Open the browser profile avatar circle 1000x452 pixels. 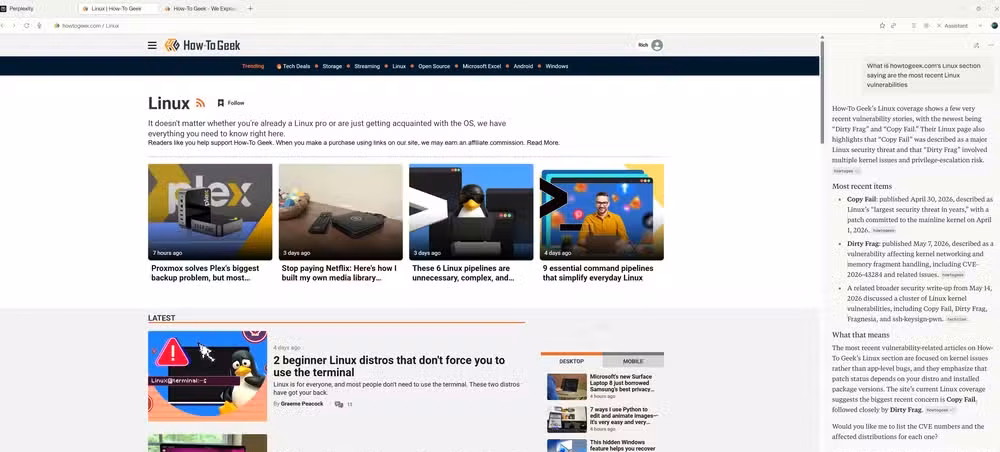(x=994, y=26)
